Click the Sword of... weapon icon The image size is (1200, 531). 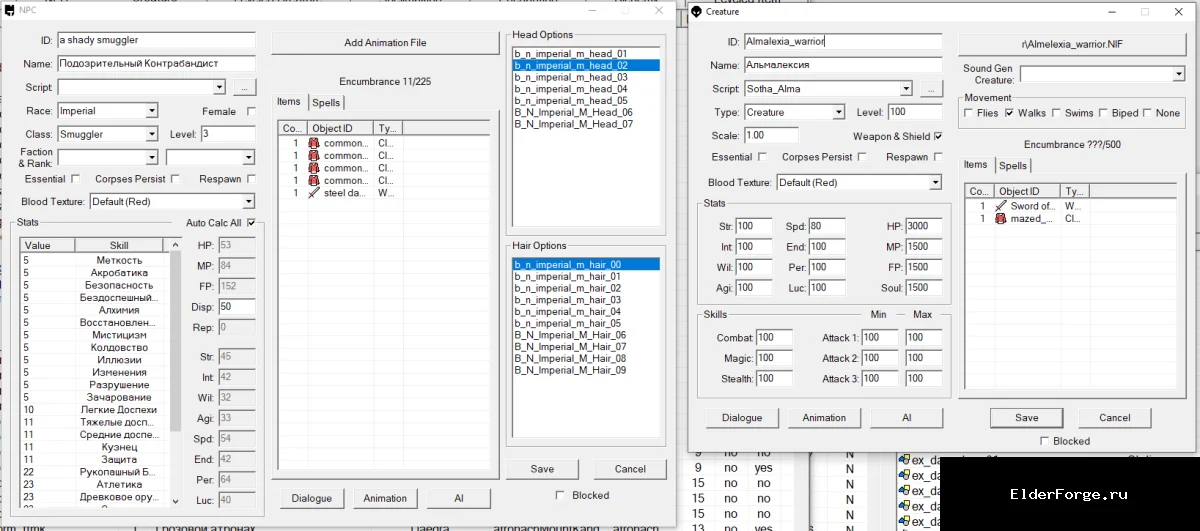click(1001, 206)
